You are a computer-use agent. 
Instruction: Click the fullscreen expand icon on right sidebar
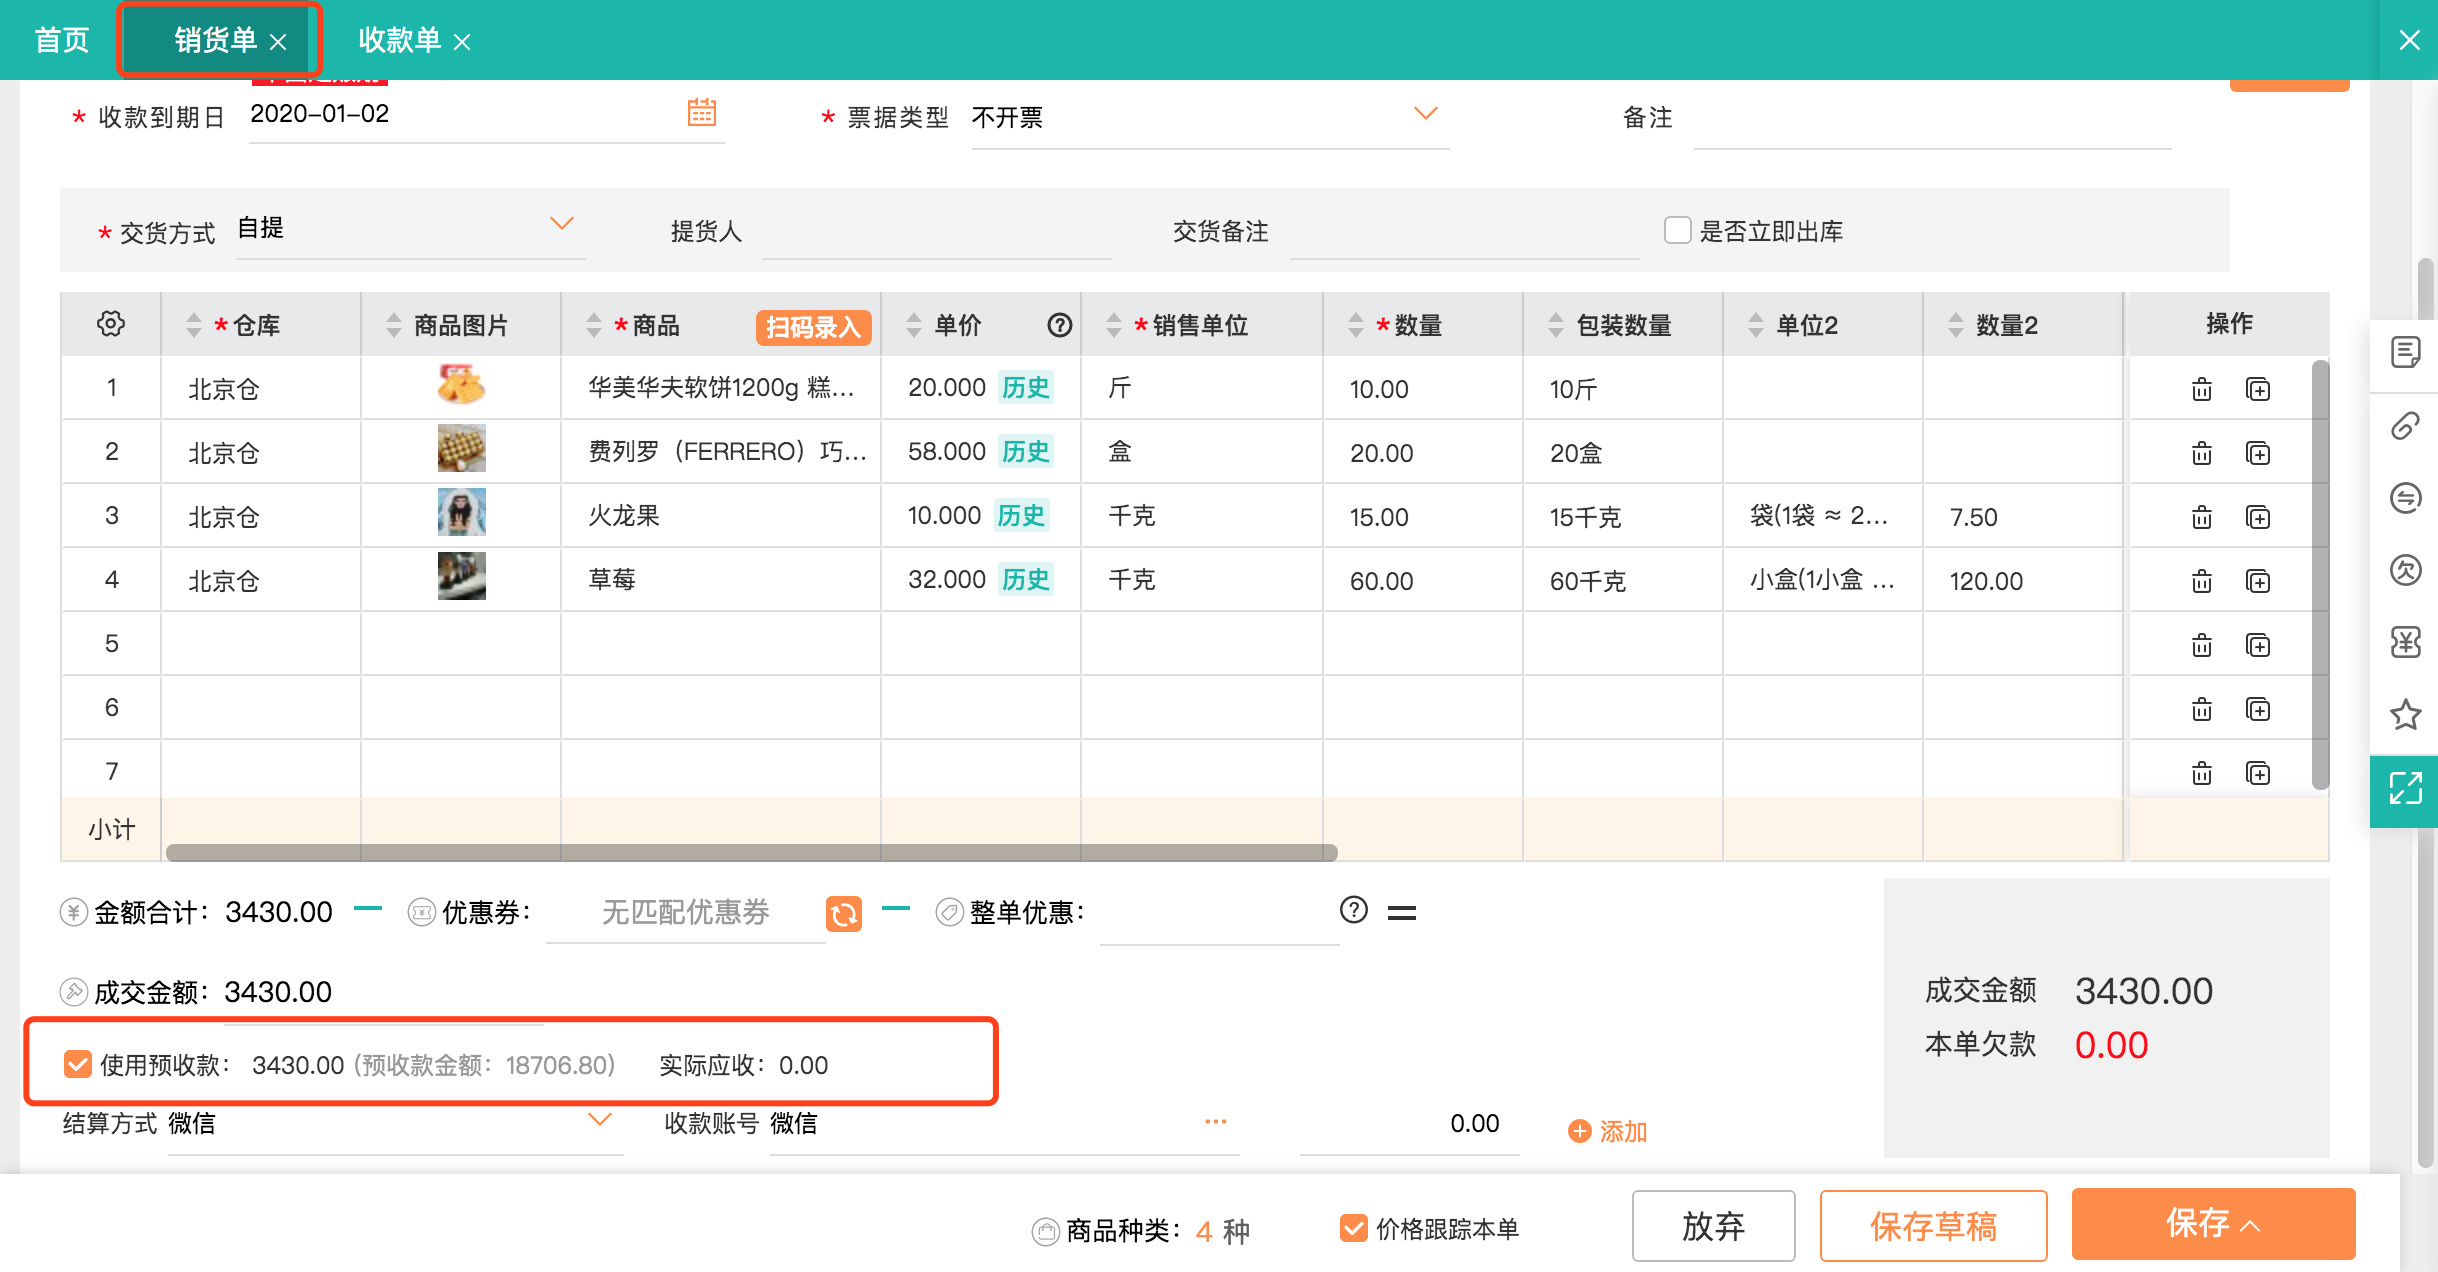pyautogui.click(x=2406, y=790)
